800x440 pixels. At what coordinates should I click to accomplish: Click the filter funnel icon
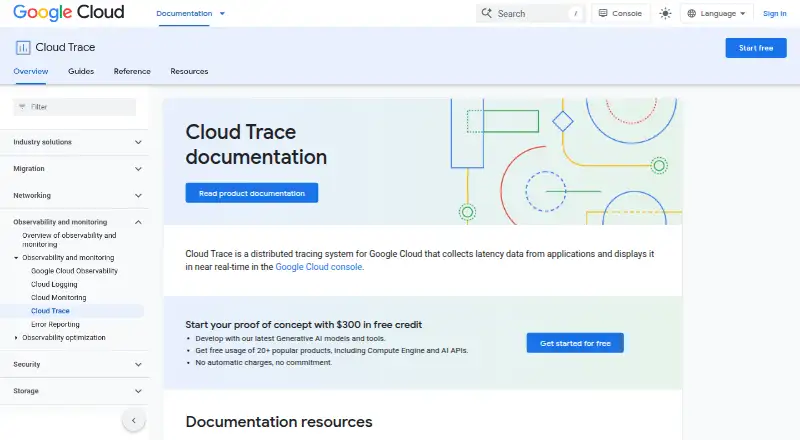(x=22, y=107)
